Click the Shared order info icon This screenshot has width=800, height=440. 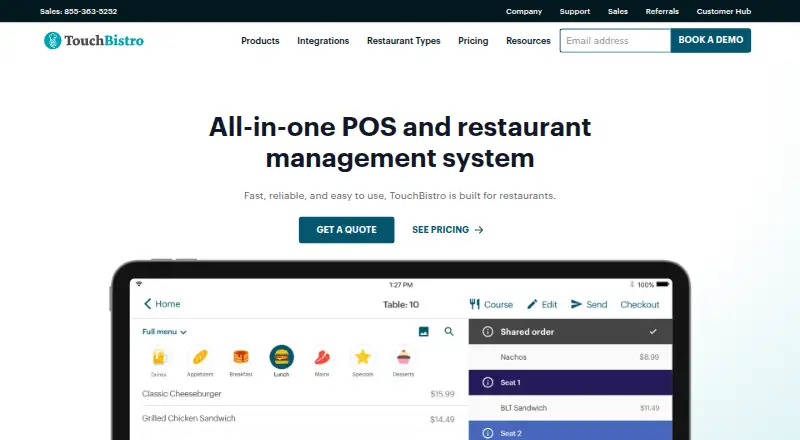click(x=488, y=332)
